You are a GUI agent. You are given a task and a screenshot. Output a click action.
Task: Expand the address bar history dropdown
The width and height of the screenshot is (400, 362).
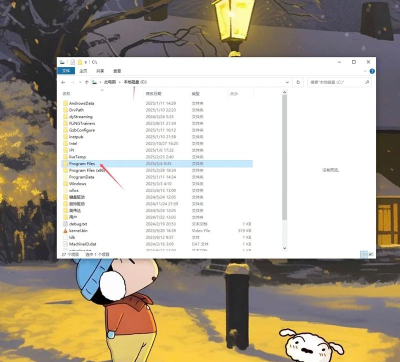(287, 82)
